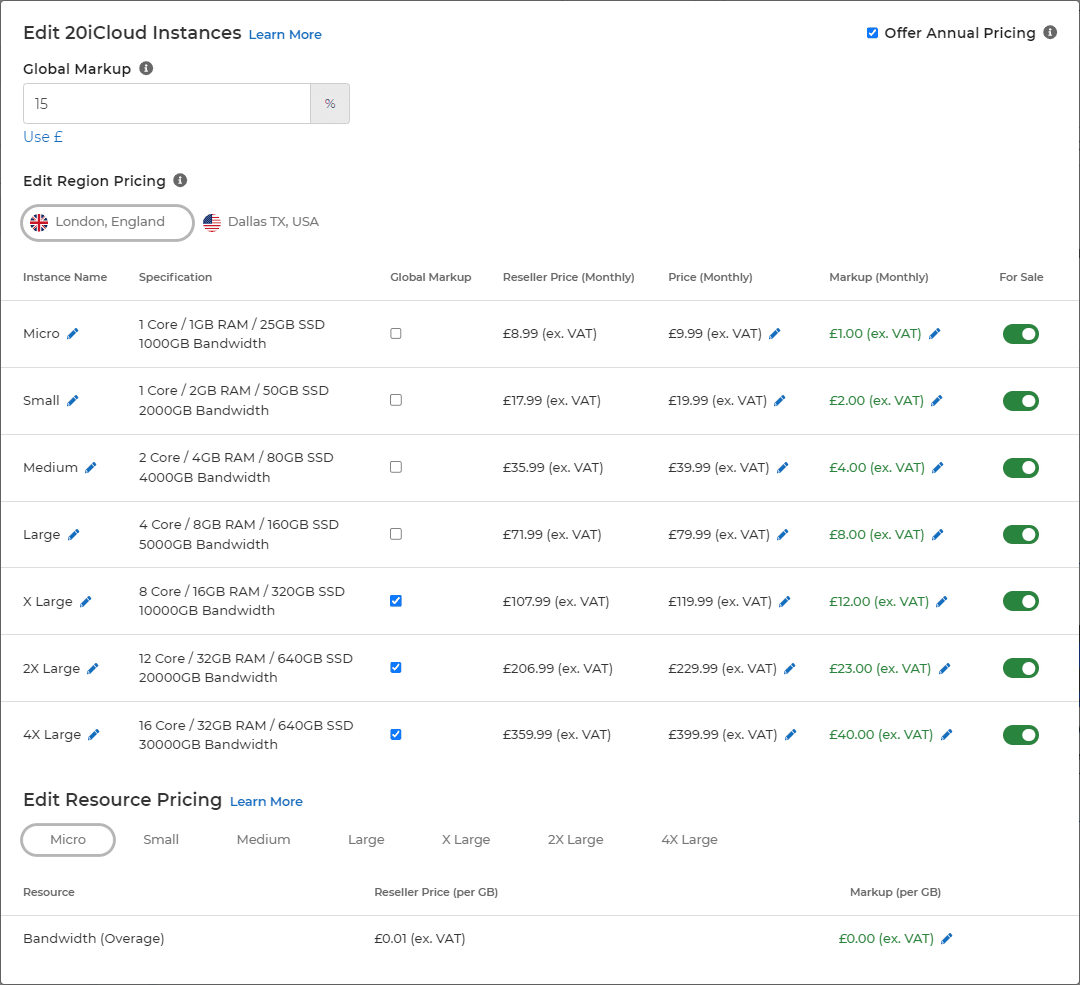Switch to the Dallas TX, USA region tab
The width and height of the screenshot is (1080, 985).
coord(261,222)
